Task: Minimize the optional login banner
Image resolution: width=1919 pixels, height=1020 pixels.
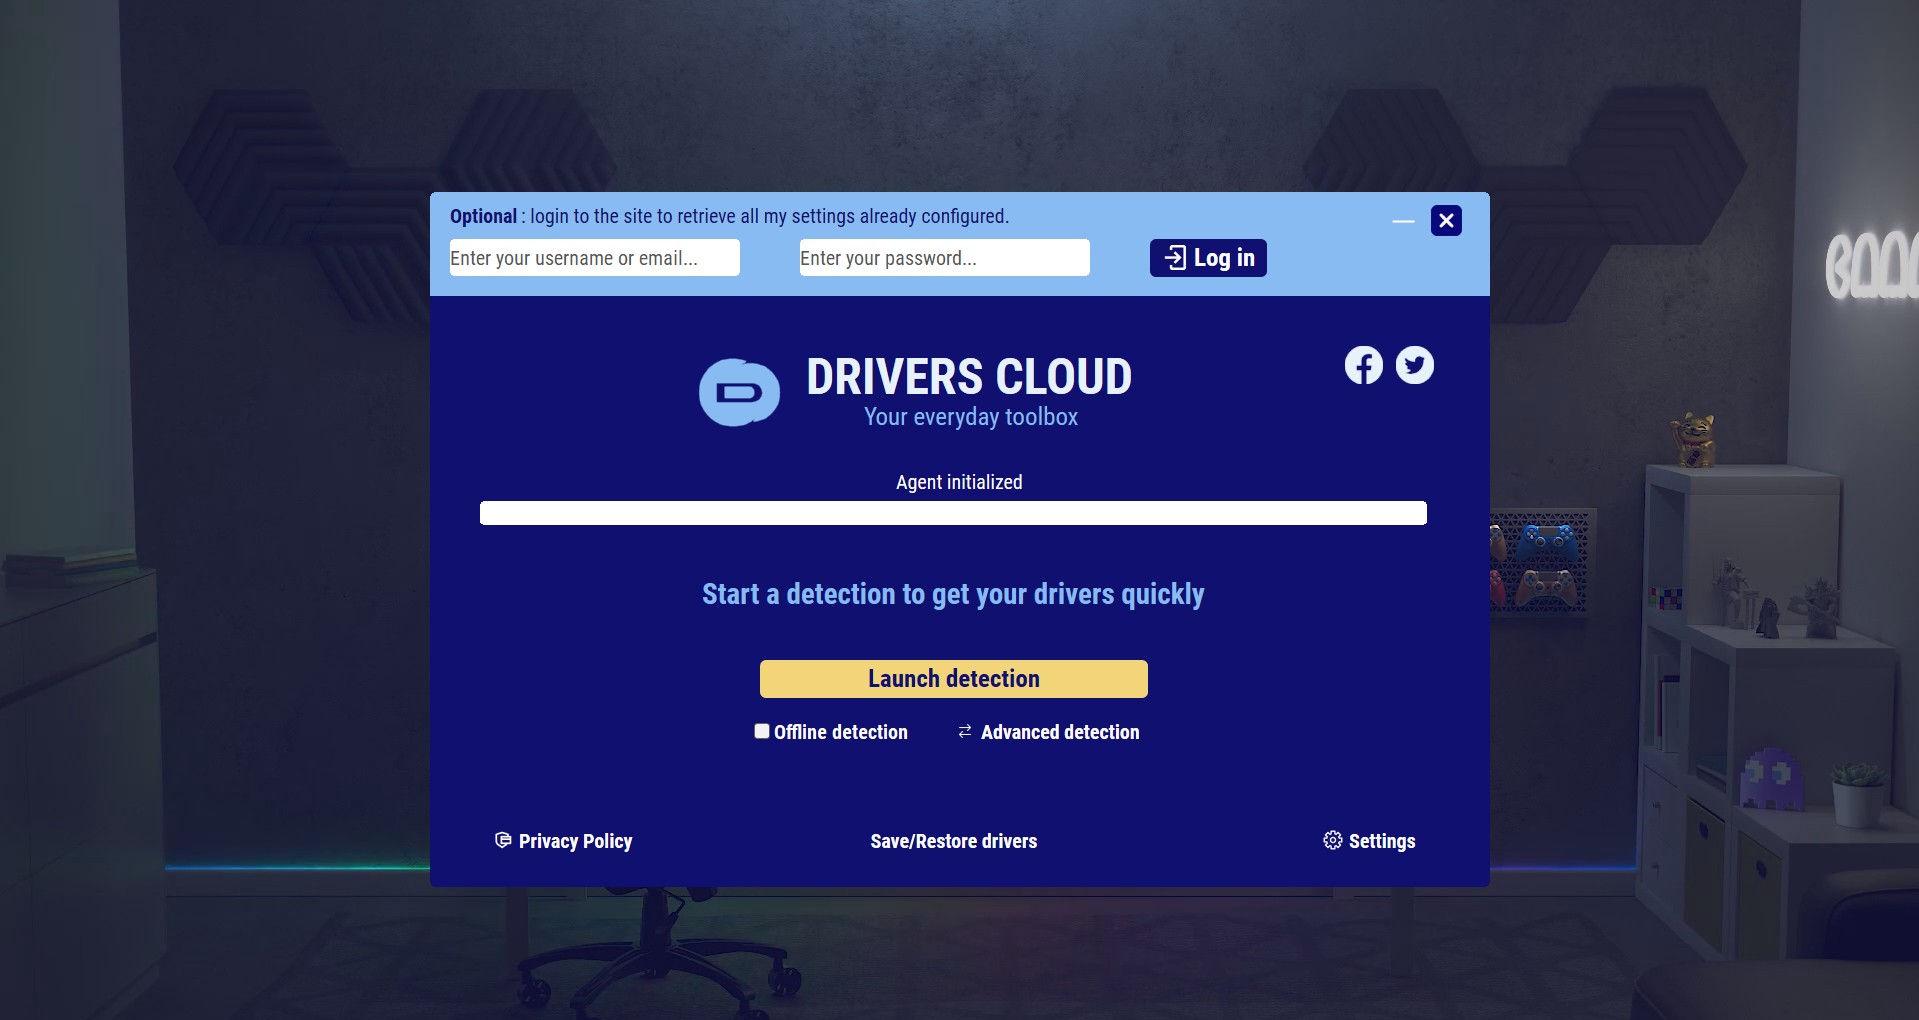Action: [1403, 221]
